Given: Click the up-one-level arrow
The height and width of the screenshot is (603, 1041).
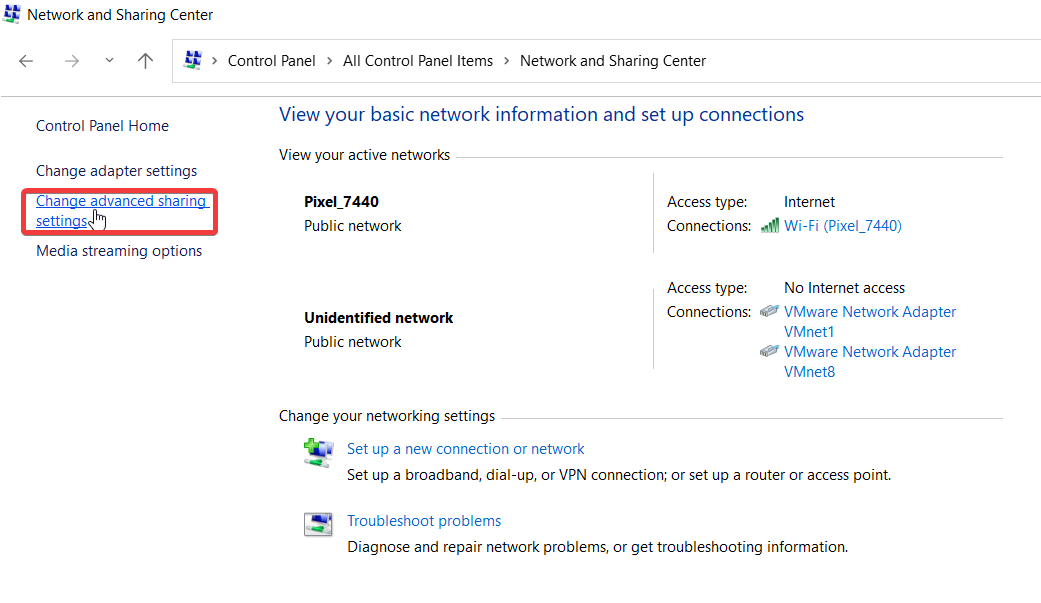Looking at the screenshot, I should [x=145, y=61].
